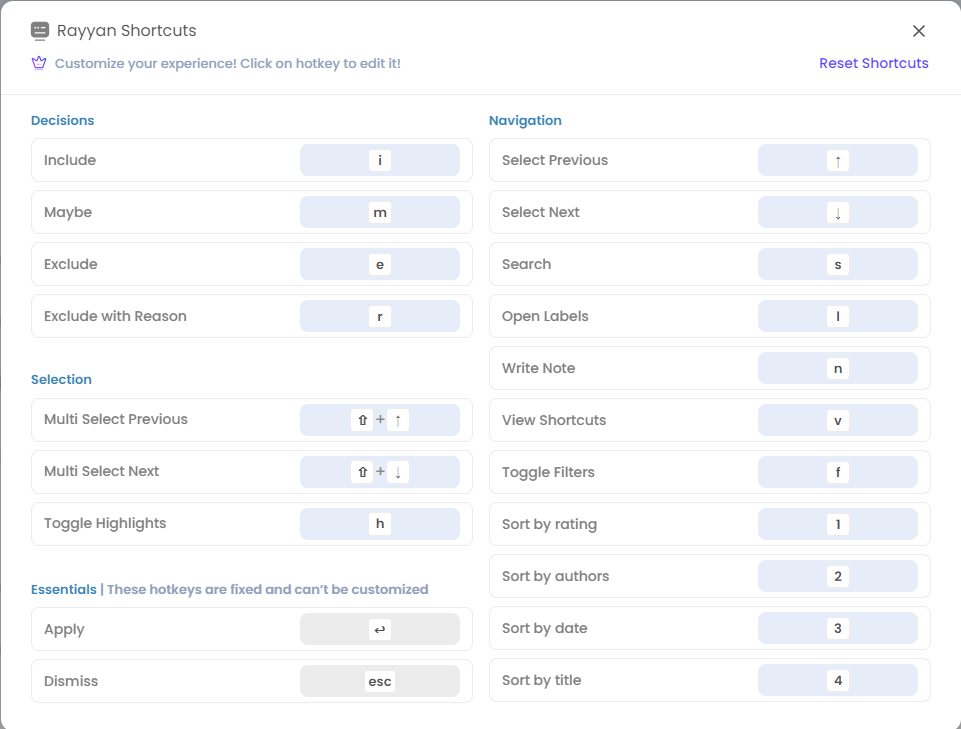Screen dimensions: 961x729
Task: Change the Exclude with Reason hotkey 'r'
Action: (x=380, y=316)
